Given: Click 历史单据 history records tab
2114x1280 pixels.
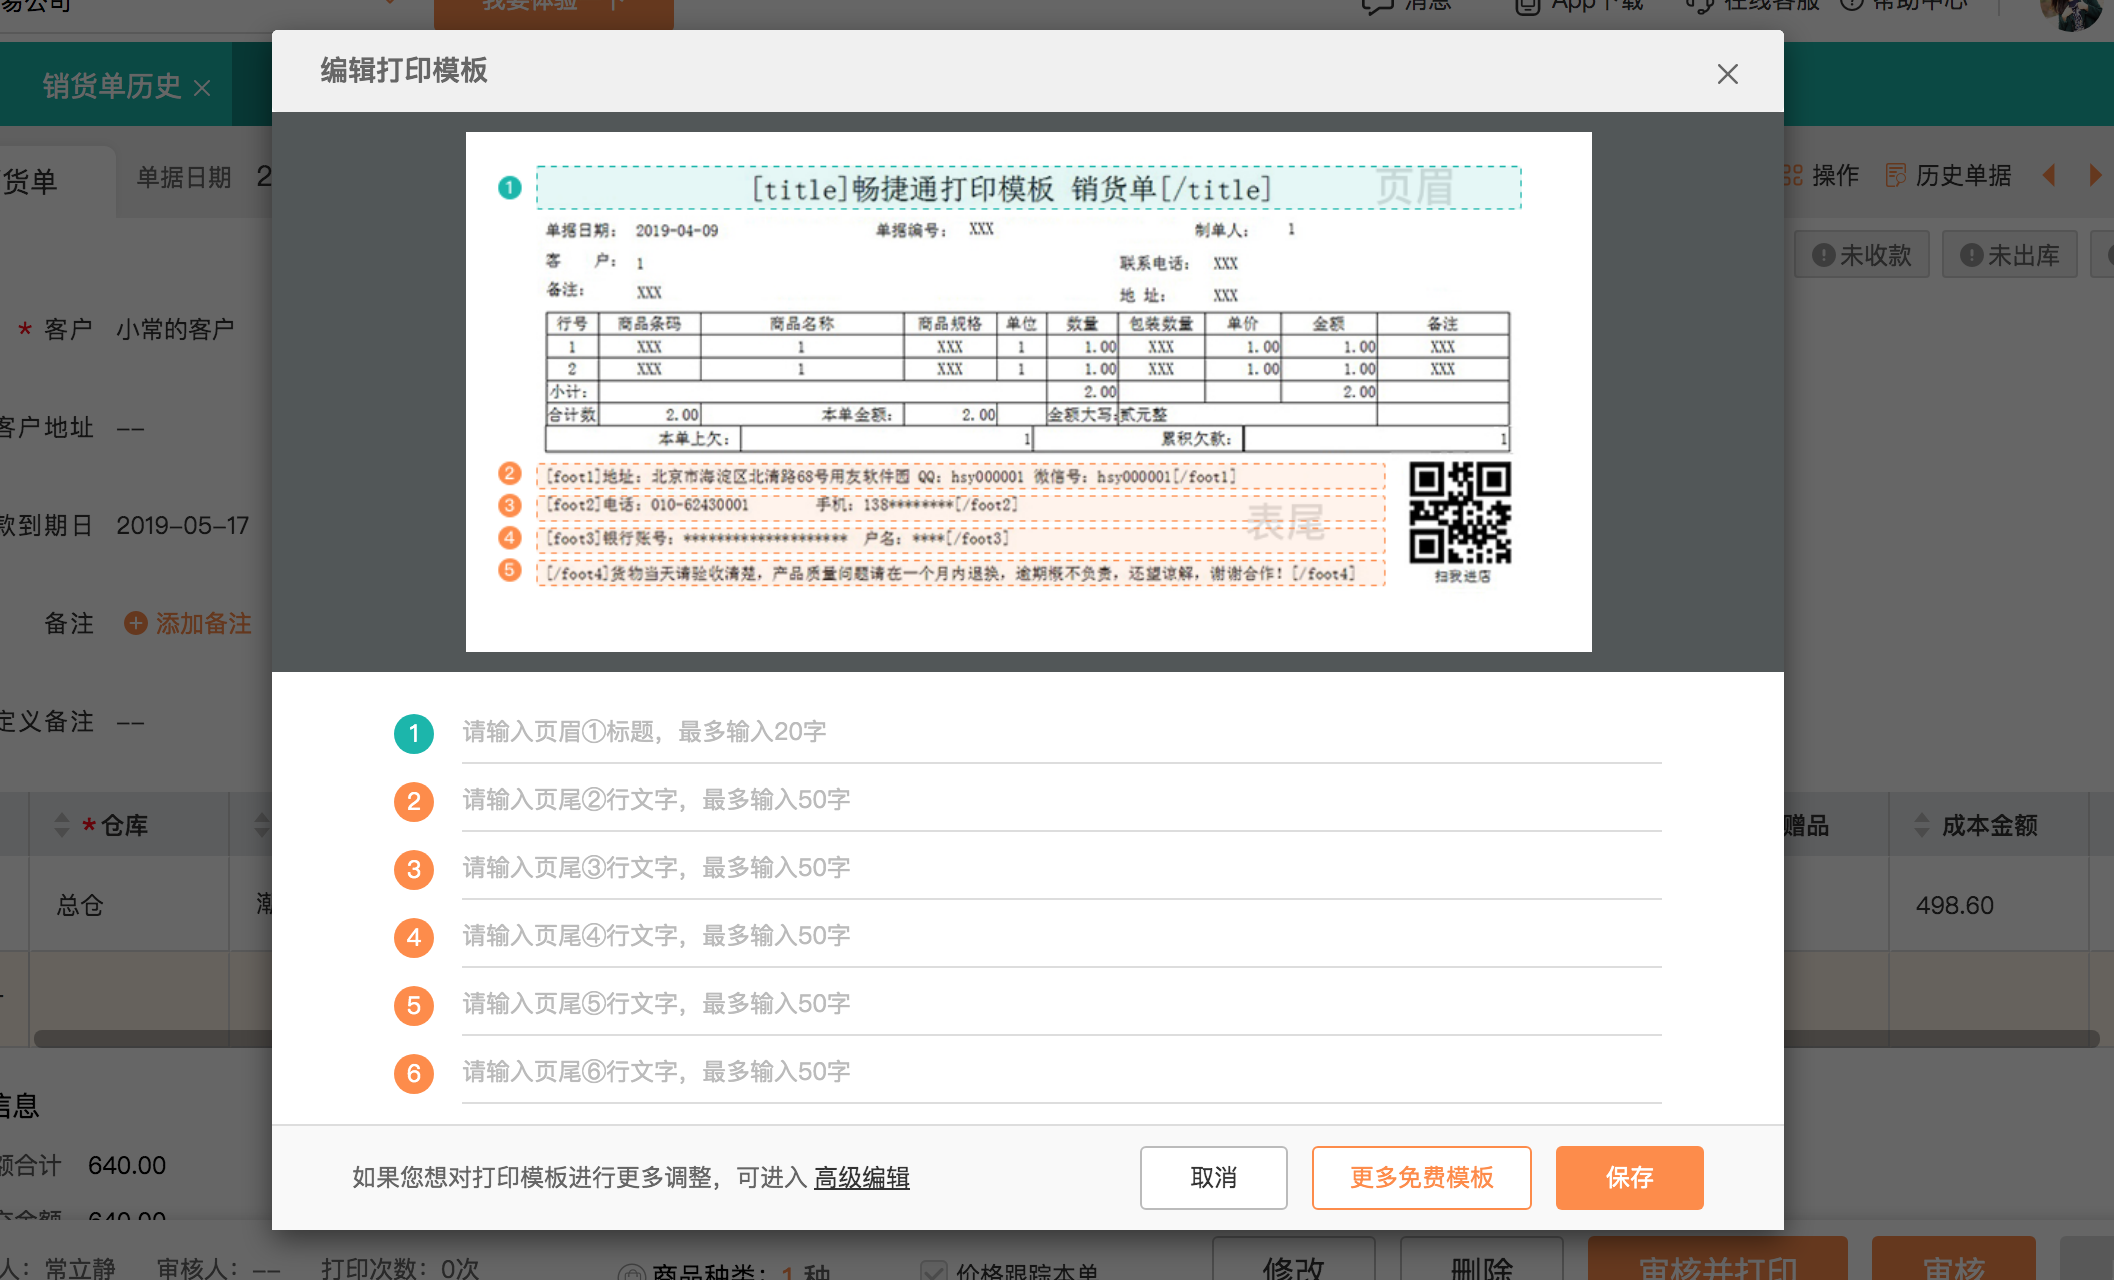Looking at the screenshot, I should click(1949, 172).
